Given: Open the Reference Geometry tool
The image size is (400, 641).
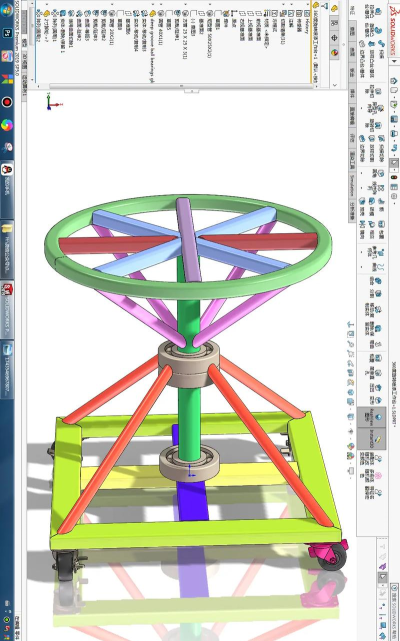Looking at the screenshot, I should tap(375, 253).
